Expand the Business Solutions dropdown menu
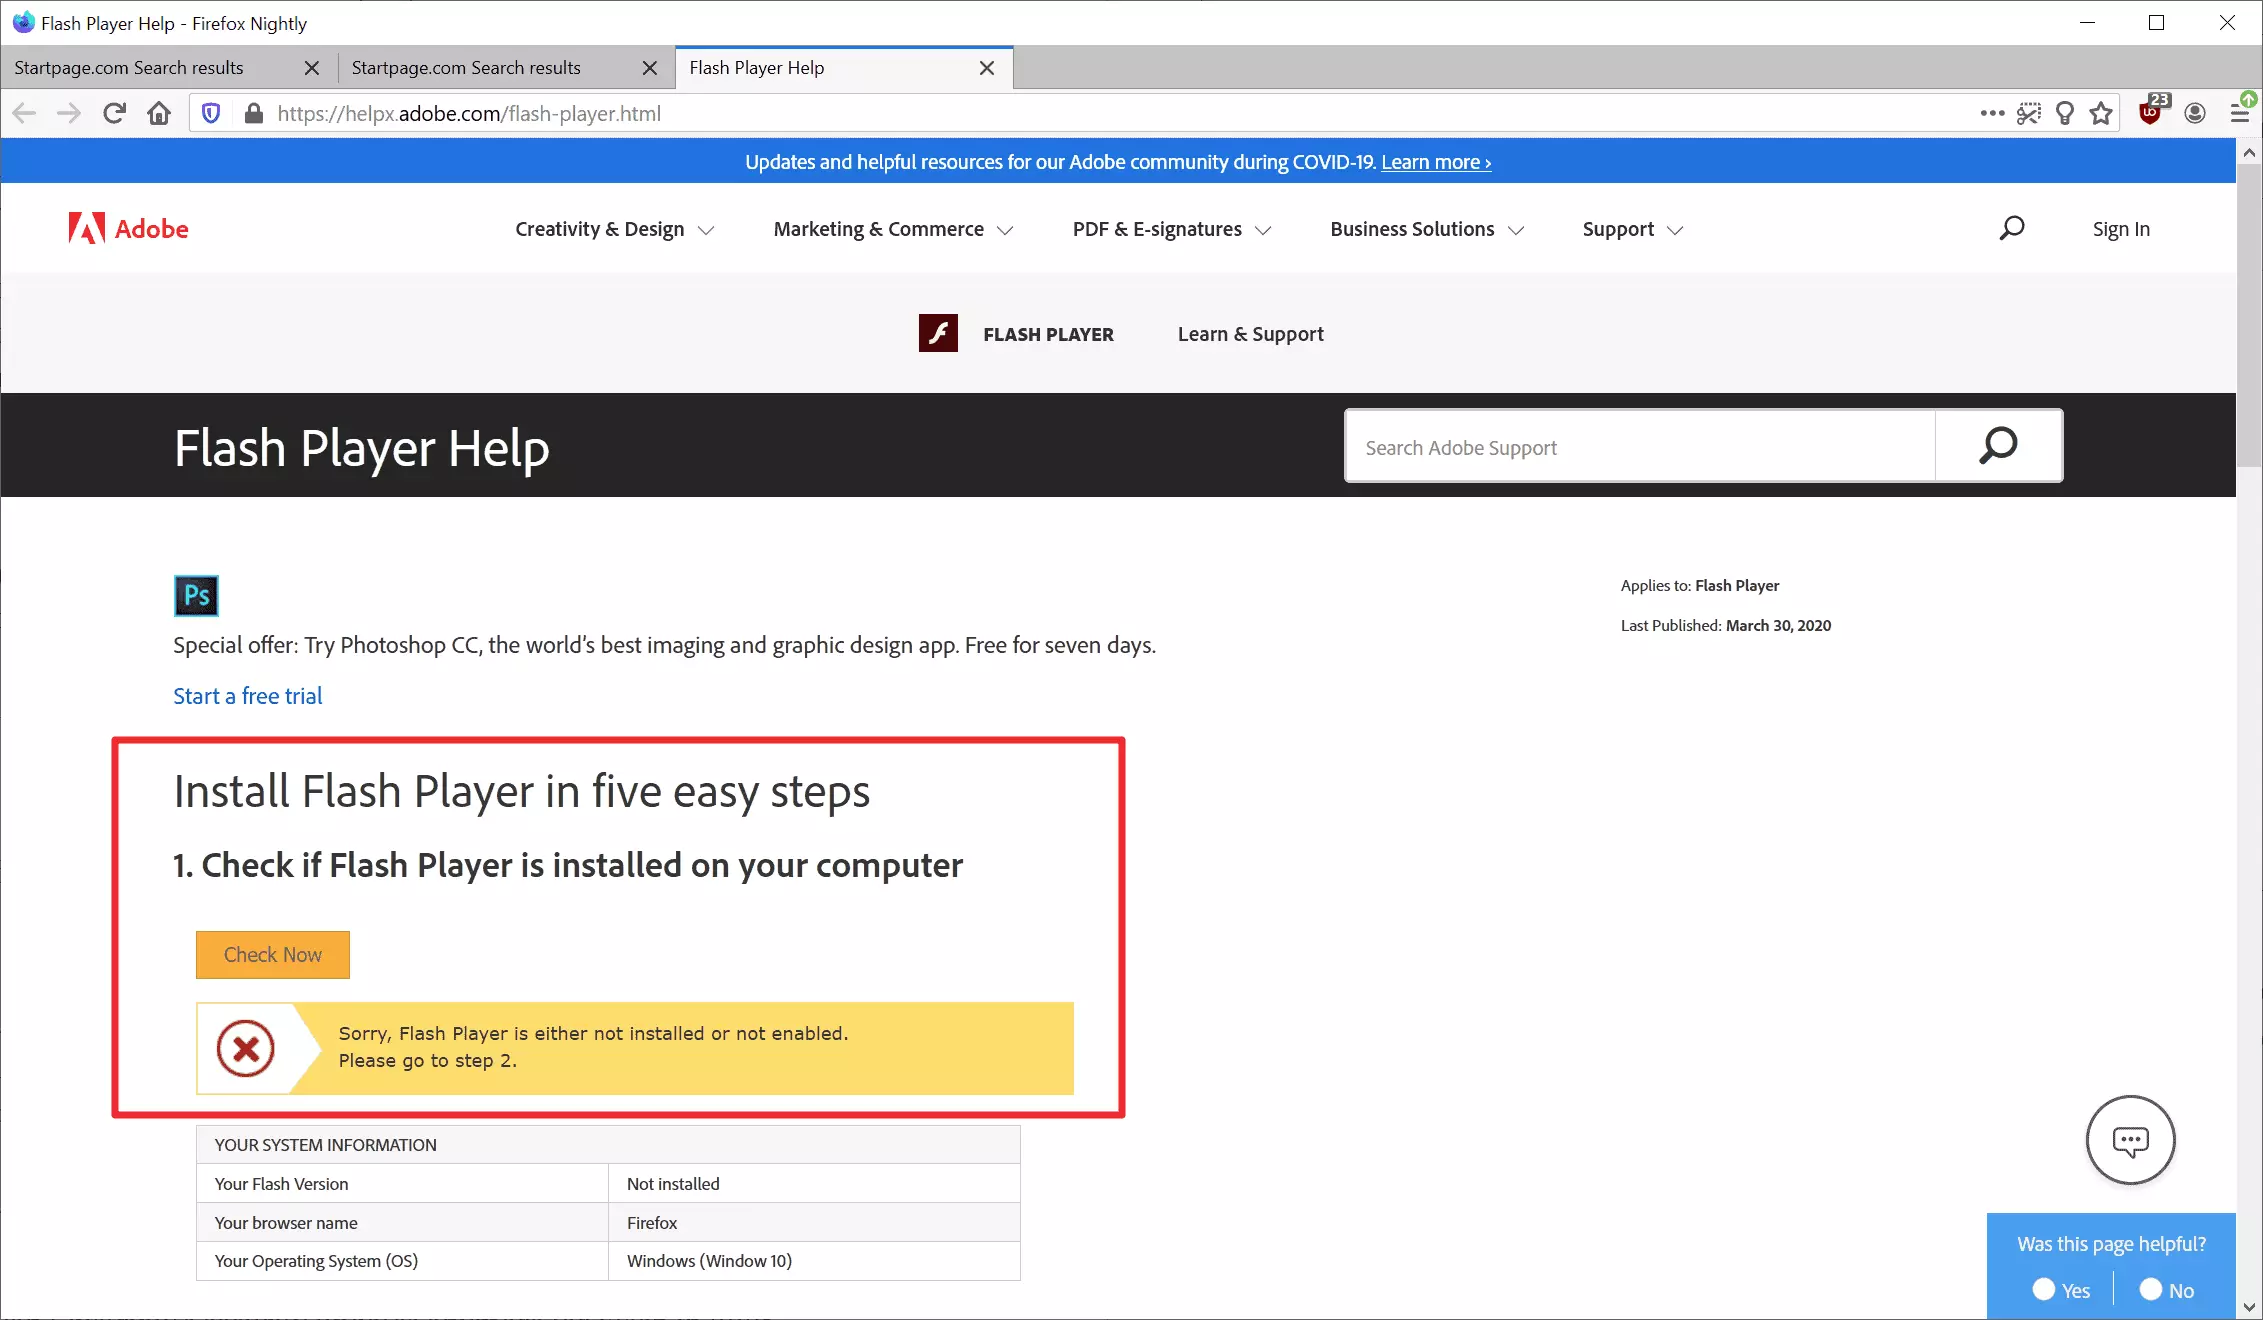This screenshot has height=1320, width=2263. [x=1422, y=228]
